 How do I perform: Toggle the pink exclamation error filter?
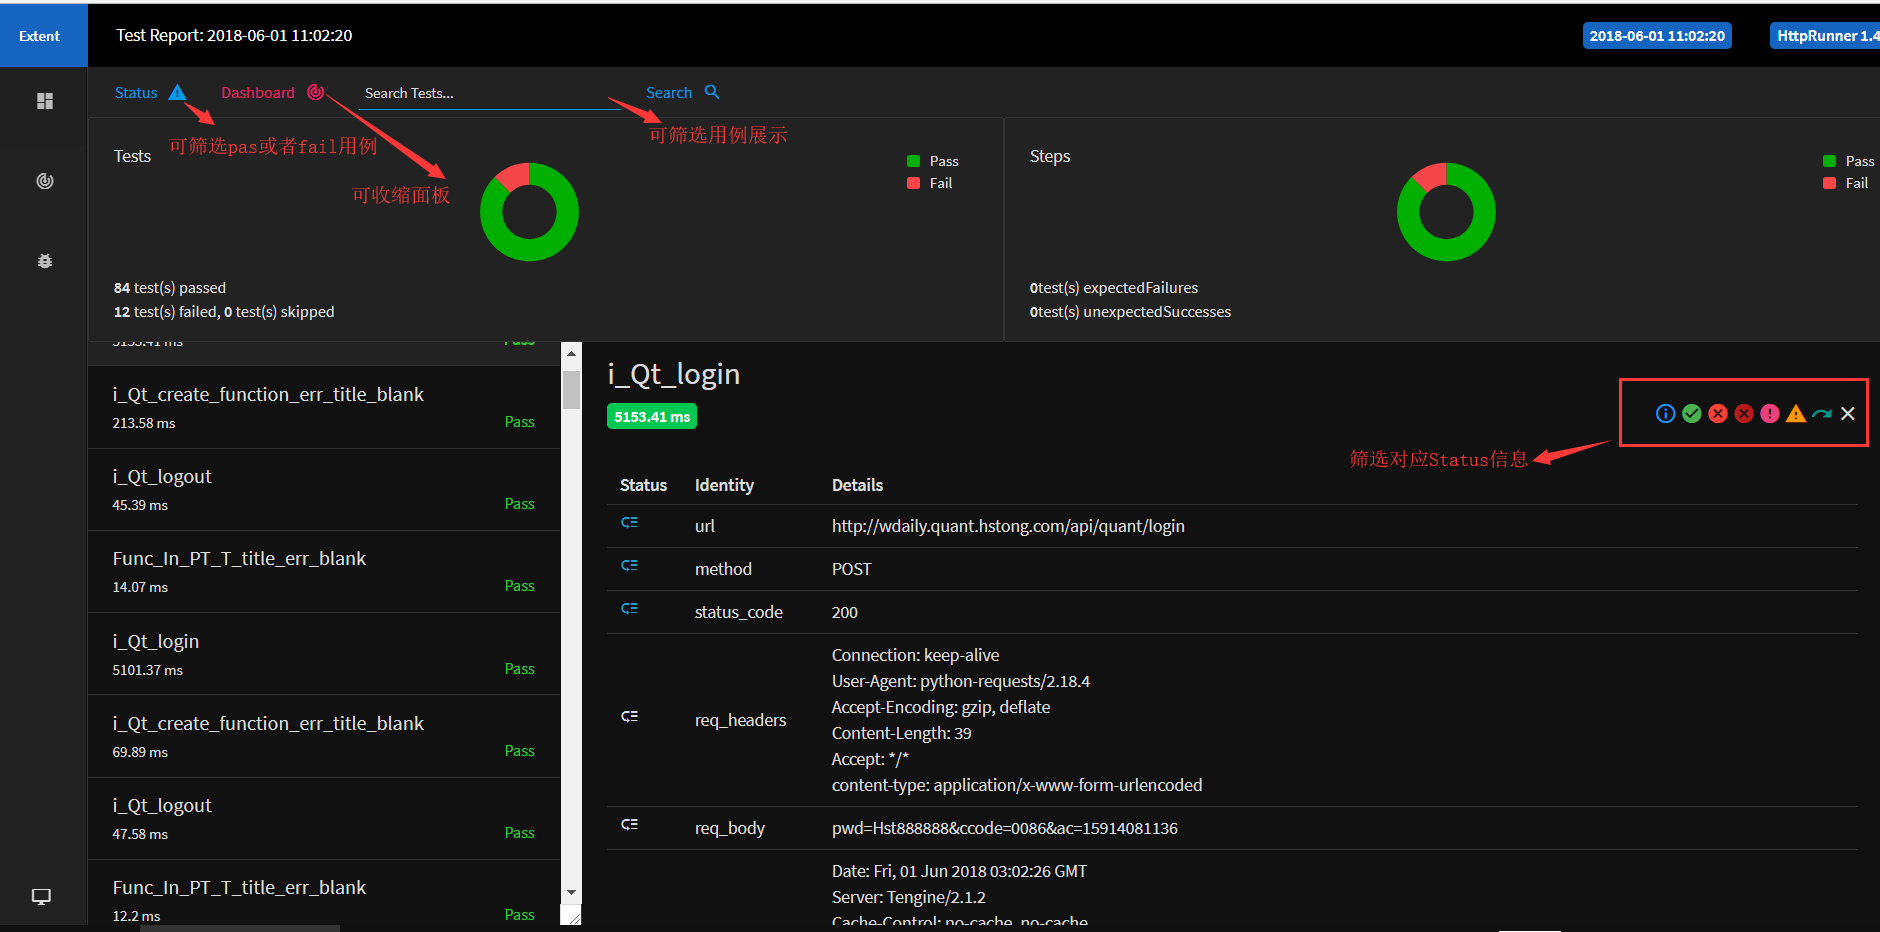coord(1770,414)
